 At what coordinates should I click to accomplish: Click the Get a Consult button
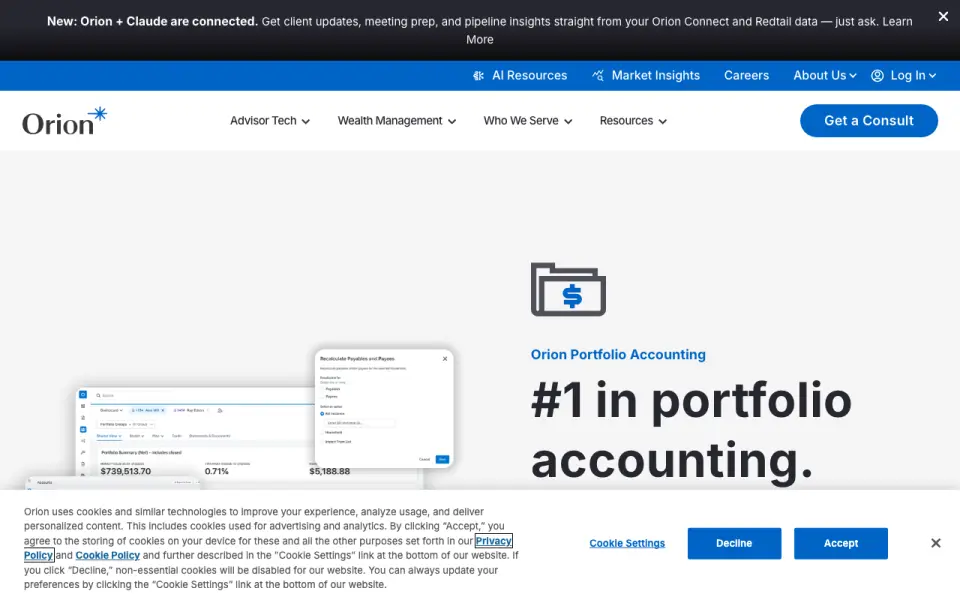tap(869, 121)
